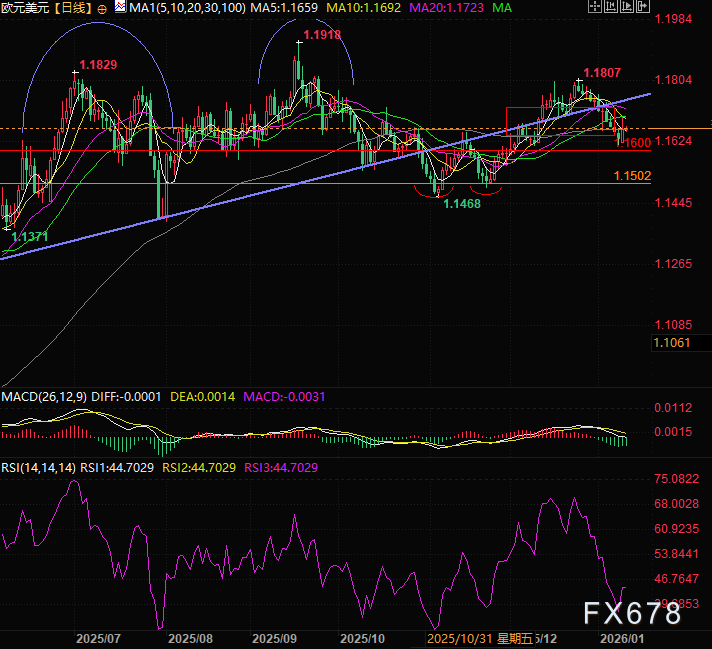The width and height of the screenshot is (712, 649).
Task: Click the 1.1918 high price marker
Action: point(319,35)
